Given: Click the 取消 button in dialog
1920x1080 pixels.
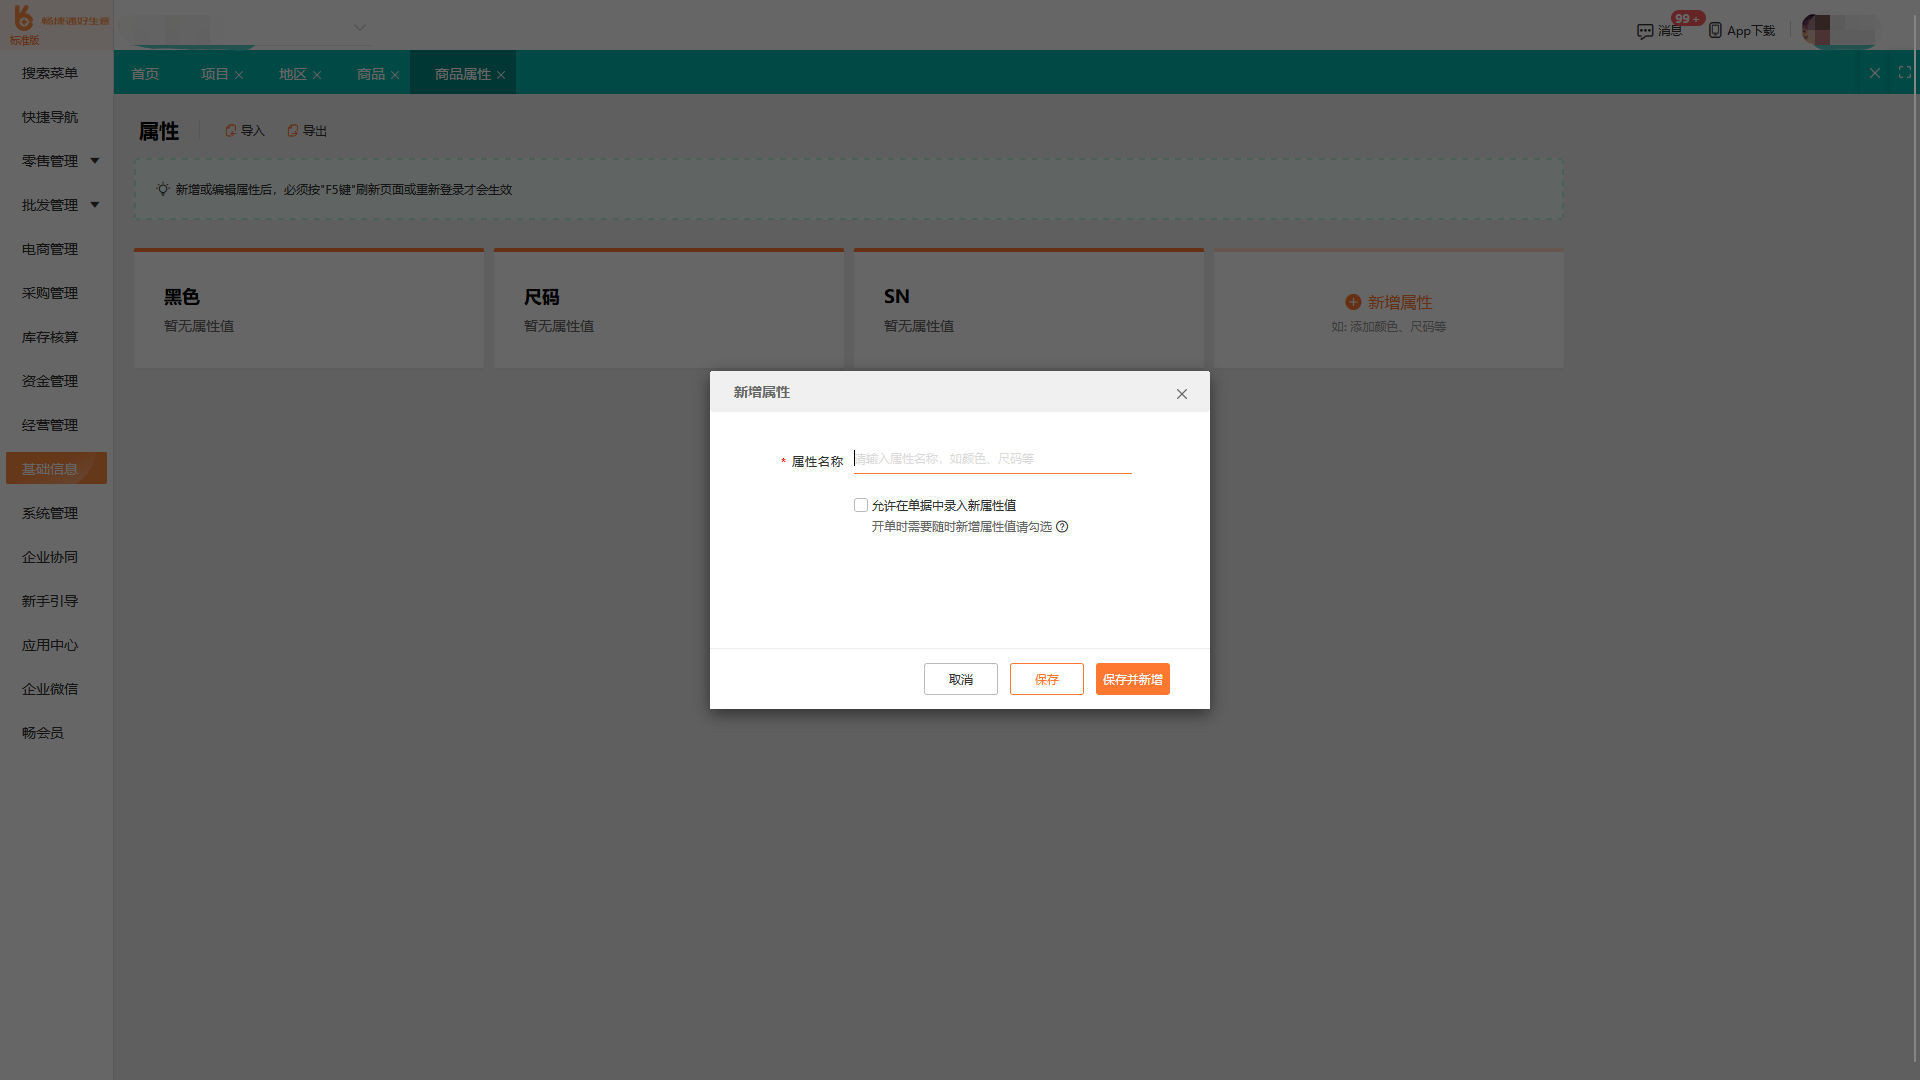Looking at the screenshot, I should point(961,679).
